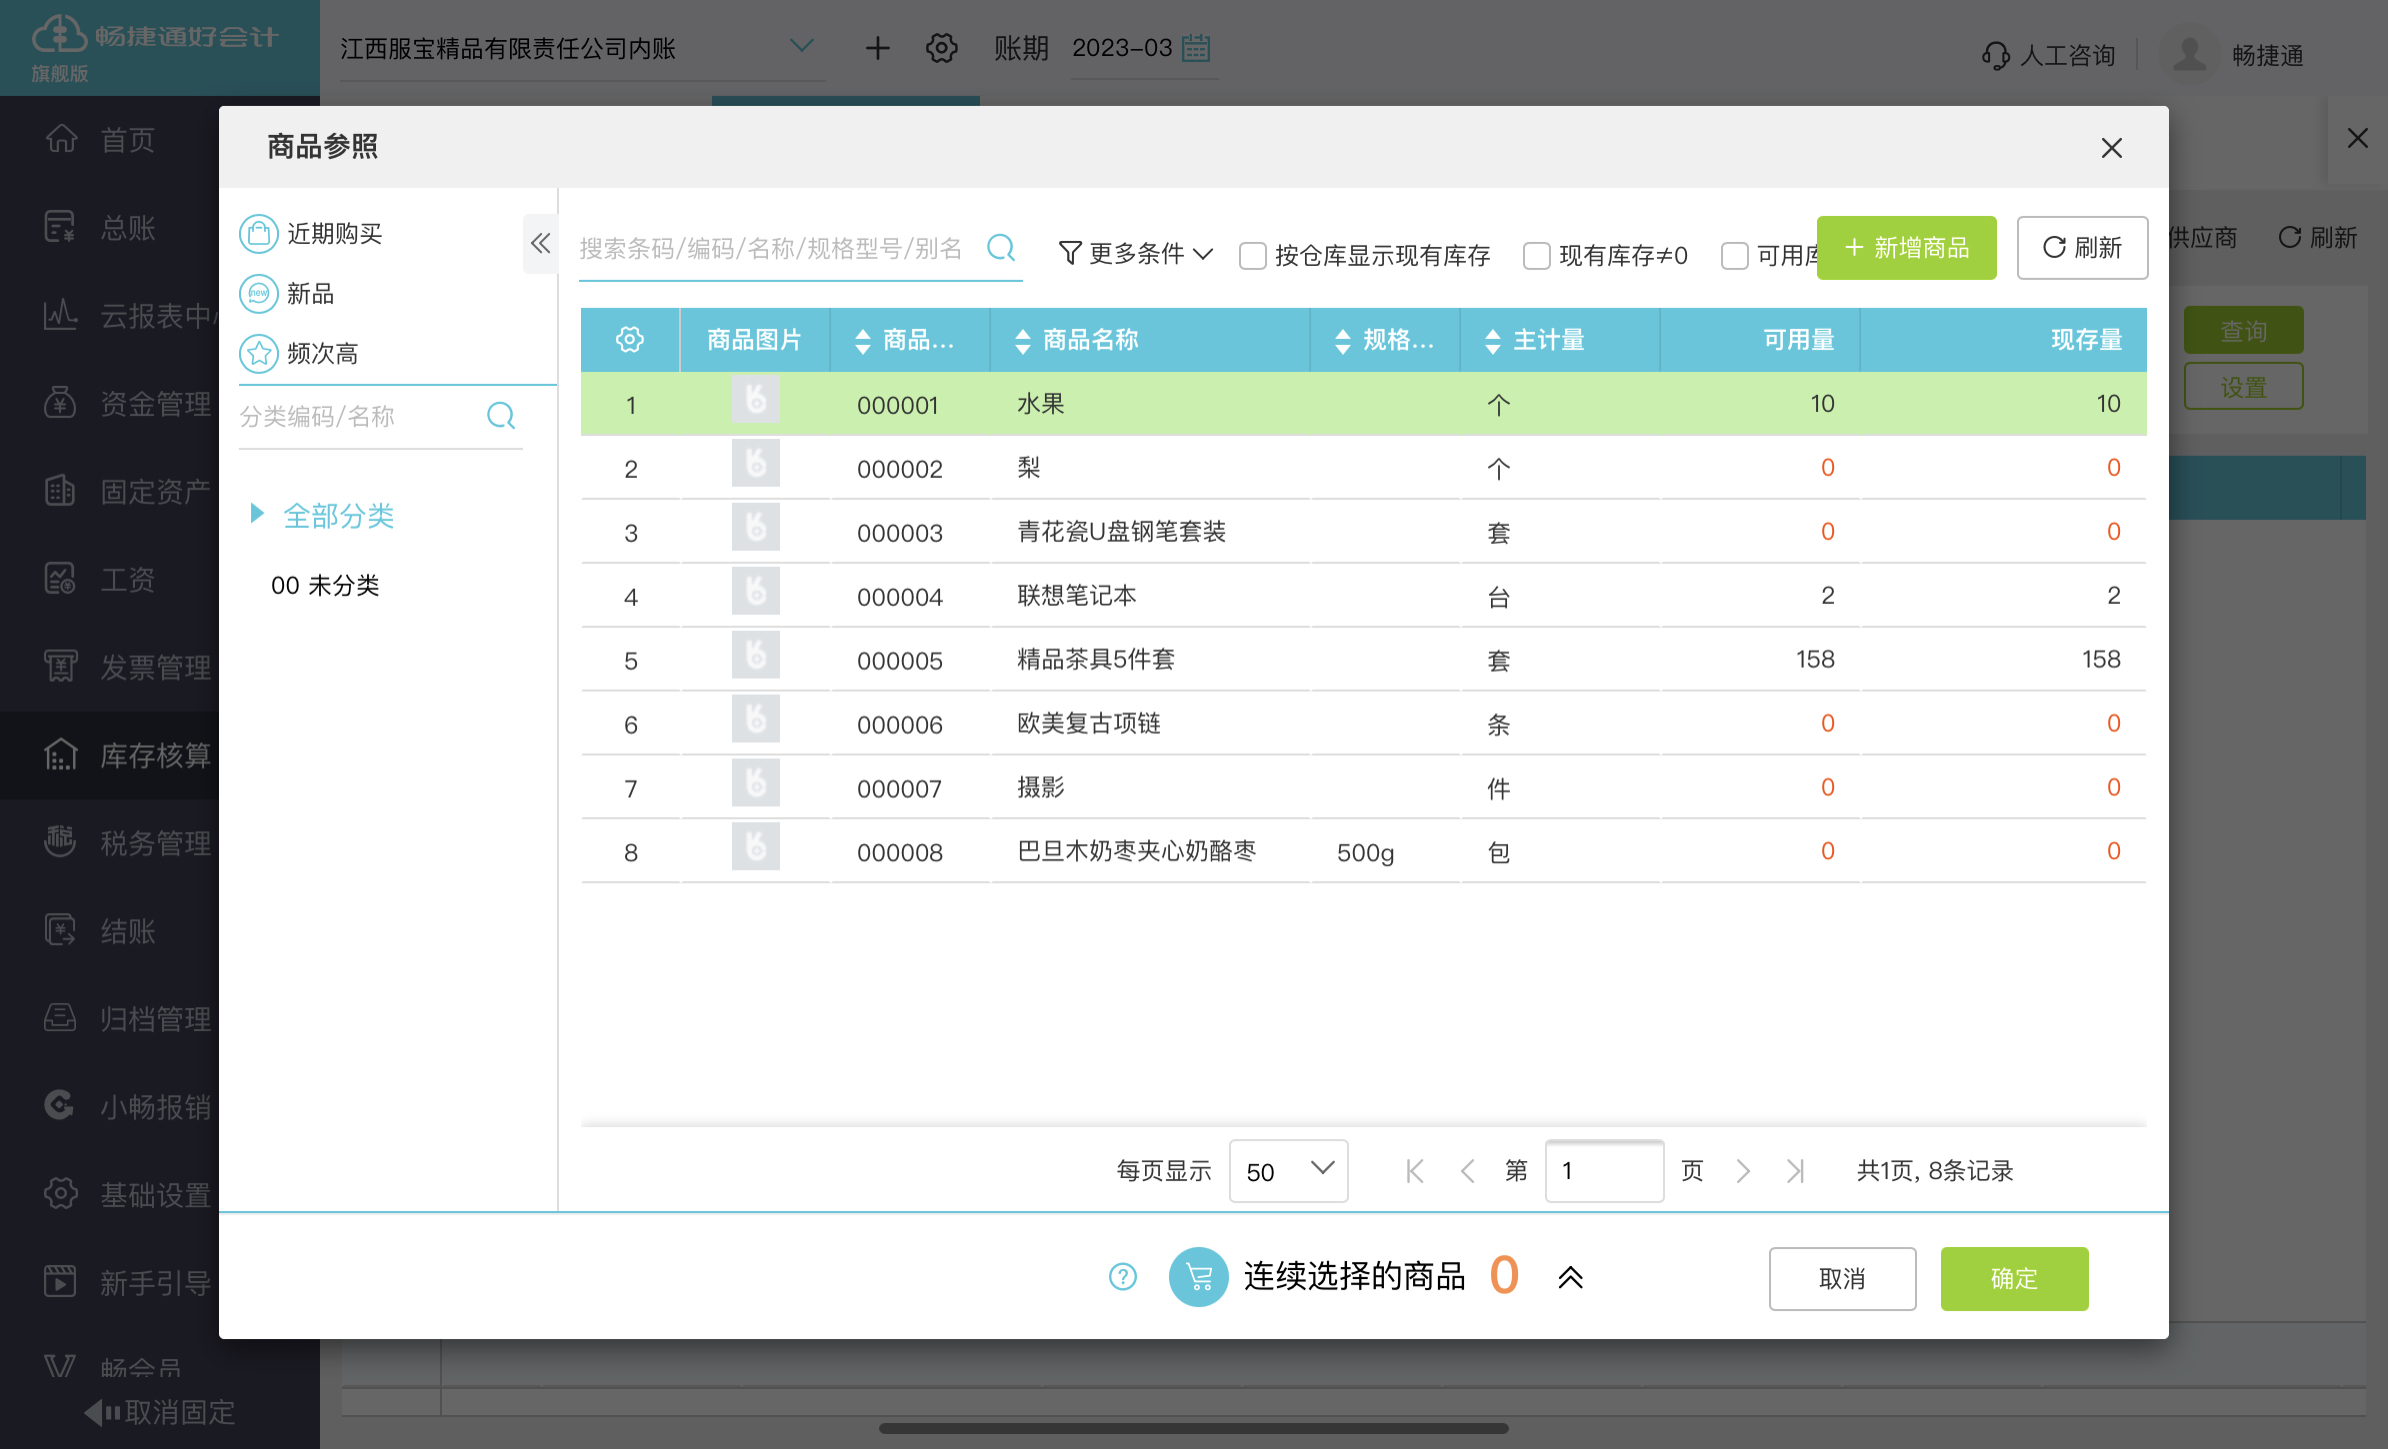Toggle 按仓库显示现有库存 checkbox
Image resolution: width=2388 pixels, height=1449 pixels.
[x=1249, y=254]
